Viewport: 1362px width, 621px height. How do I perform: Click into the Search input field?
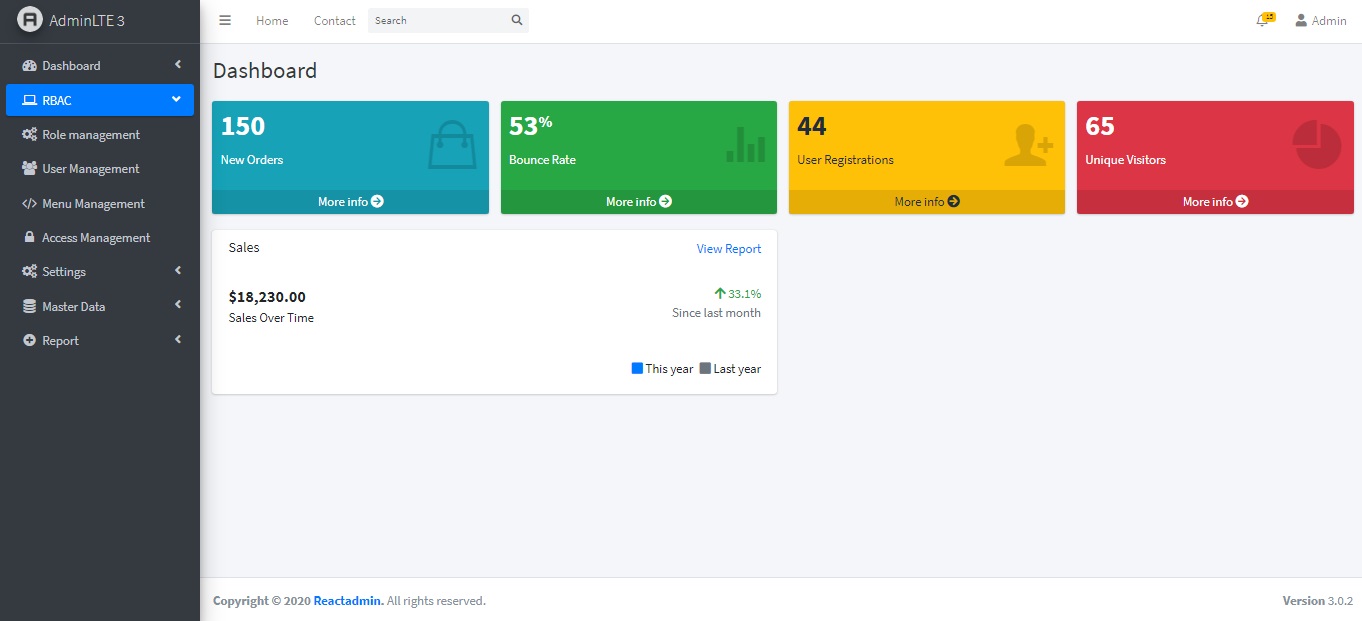click(438, 20)
